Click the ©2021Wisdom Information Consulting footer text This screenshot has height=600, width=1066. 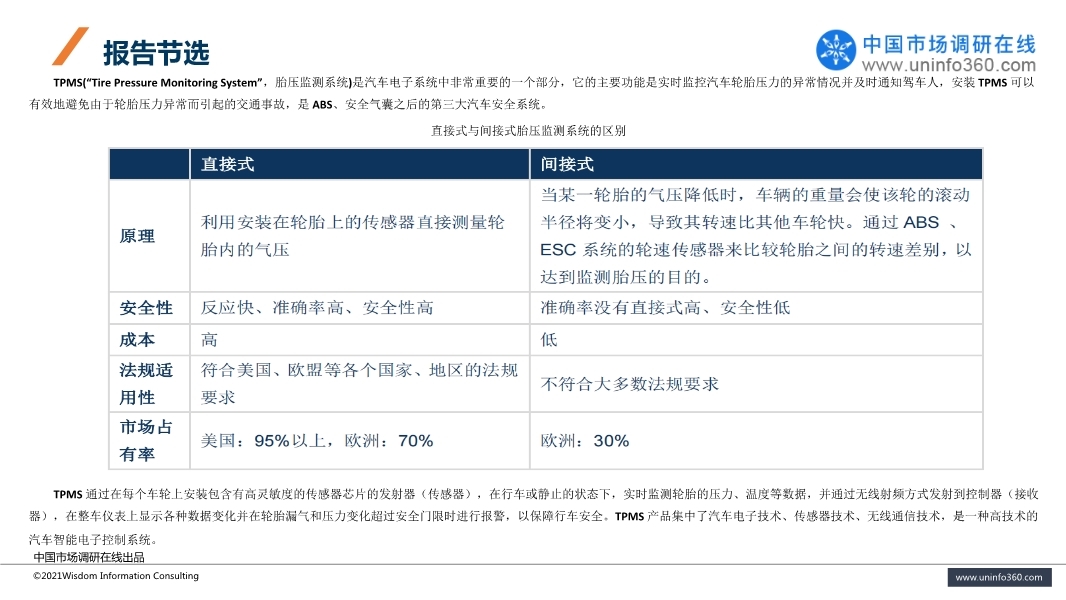tap(116, 576)
